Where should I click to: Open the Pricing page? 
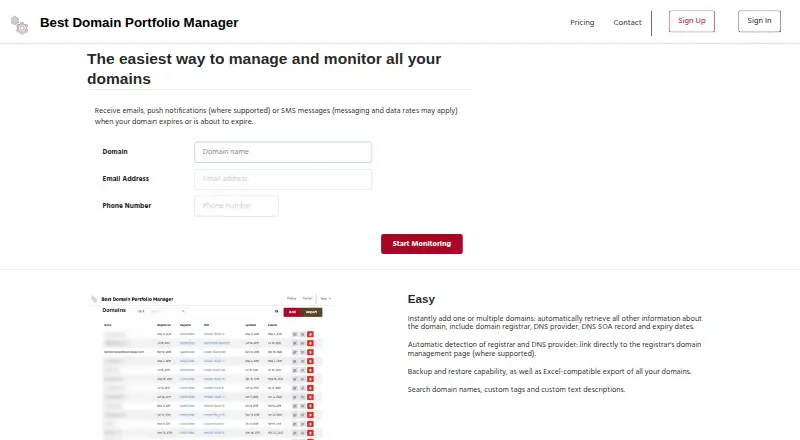(x=582, y=22)
